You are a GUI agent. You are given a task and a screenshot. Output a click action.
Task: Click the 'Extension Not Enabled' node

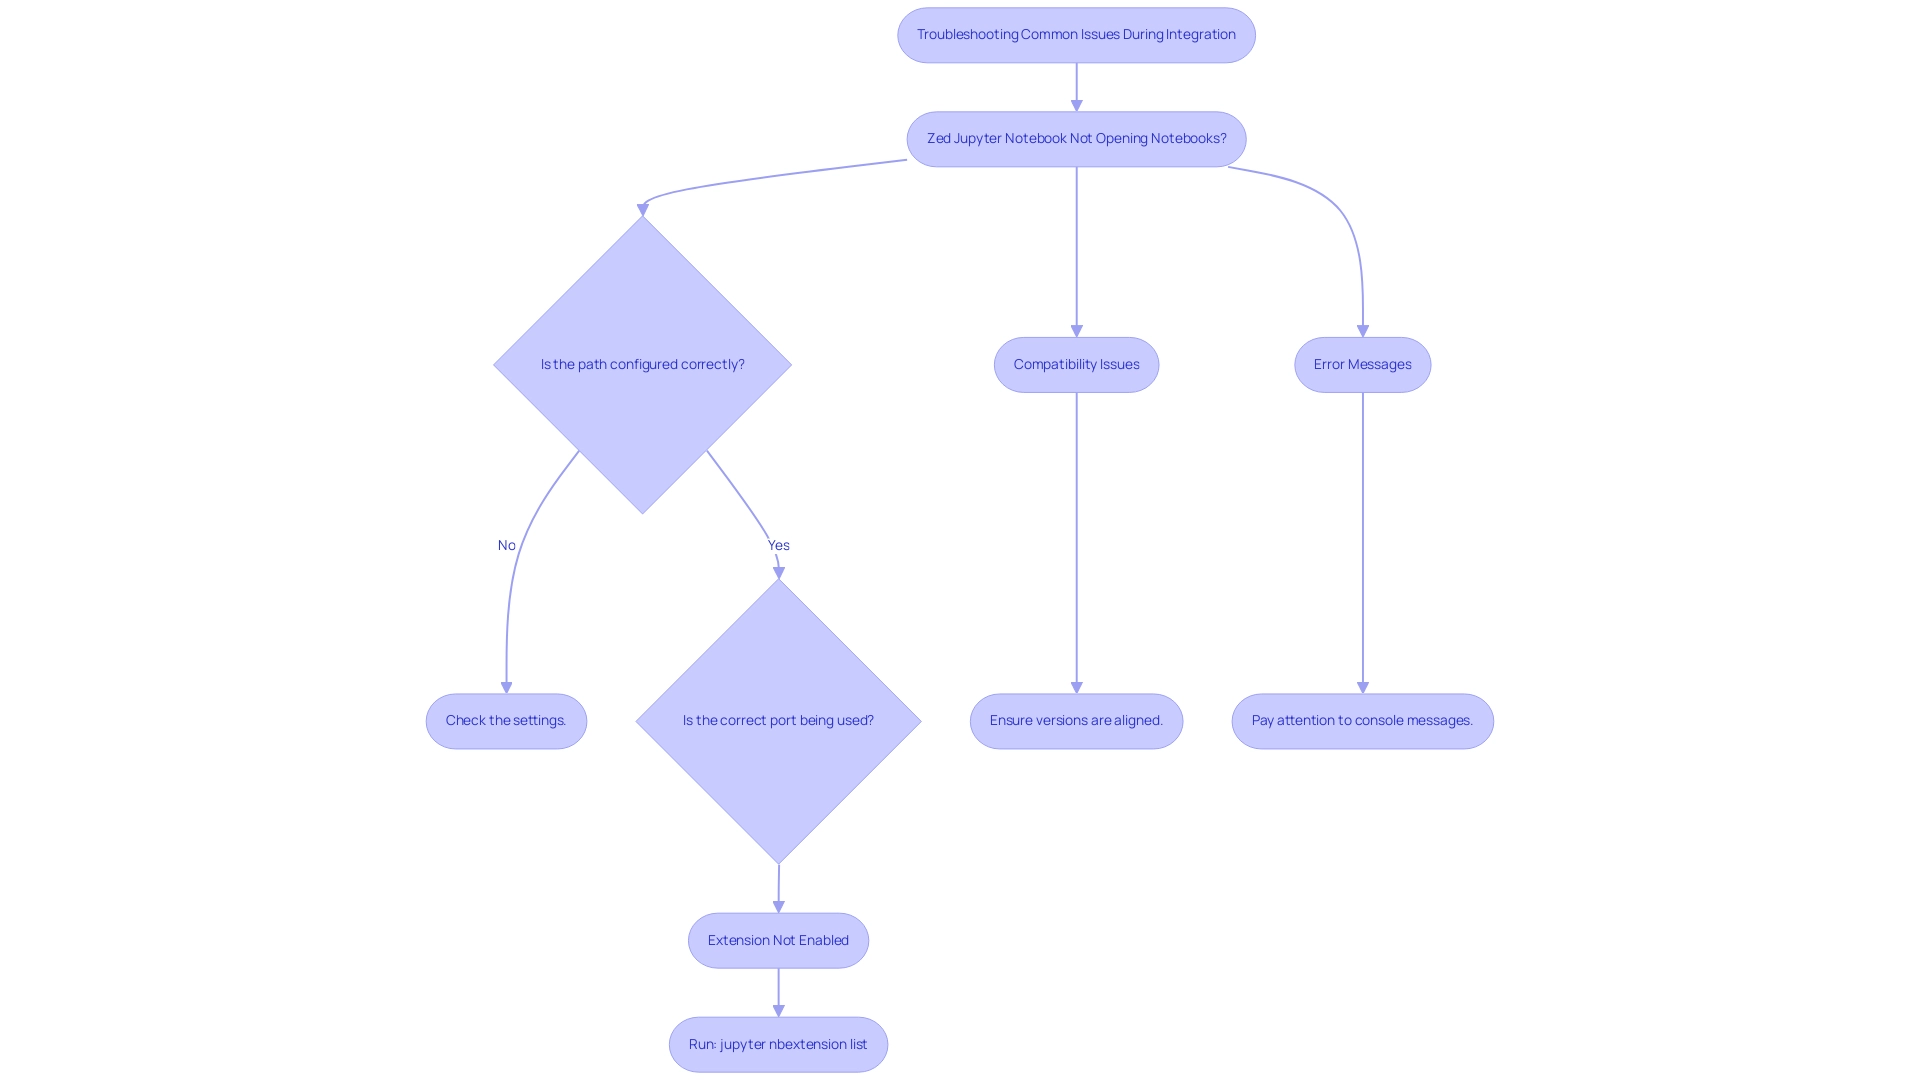(778, 941)
